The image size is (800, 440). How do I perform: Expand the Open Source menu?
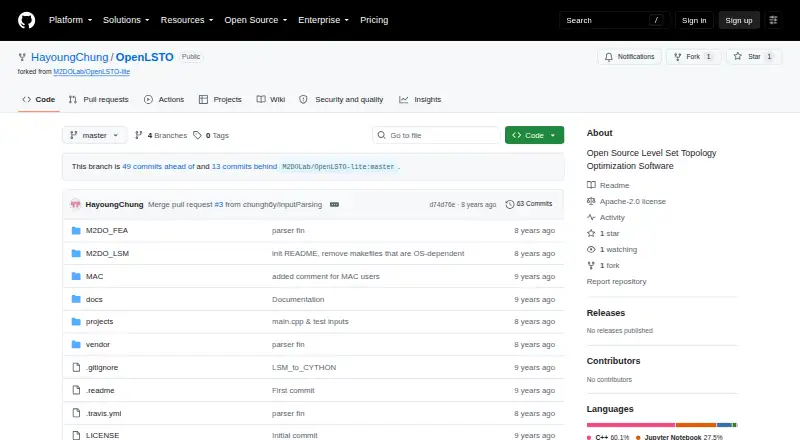[x=256, y=20]
